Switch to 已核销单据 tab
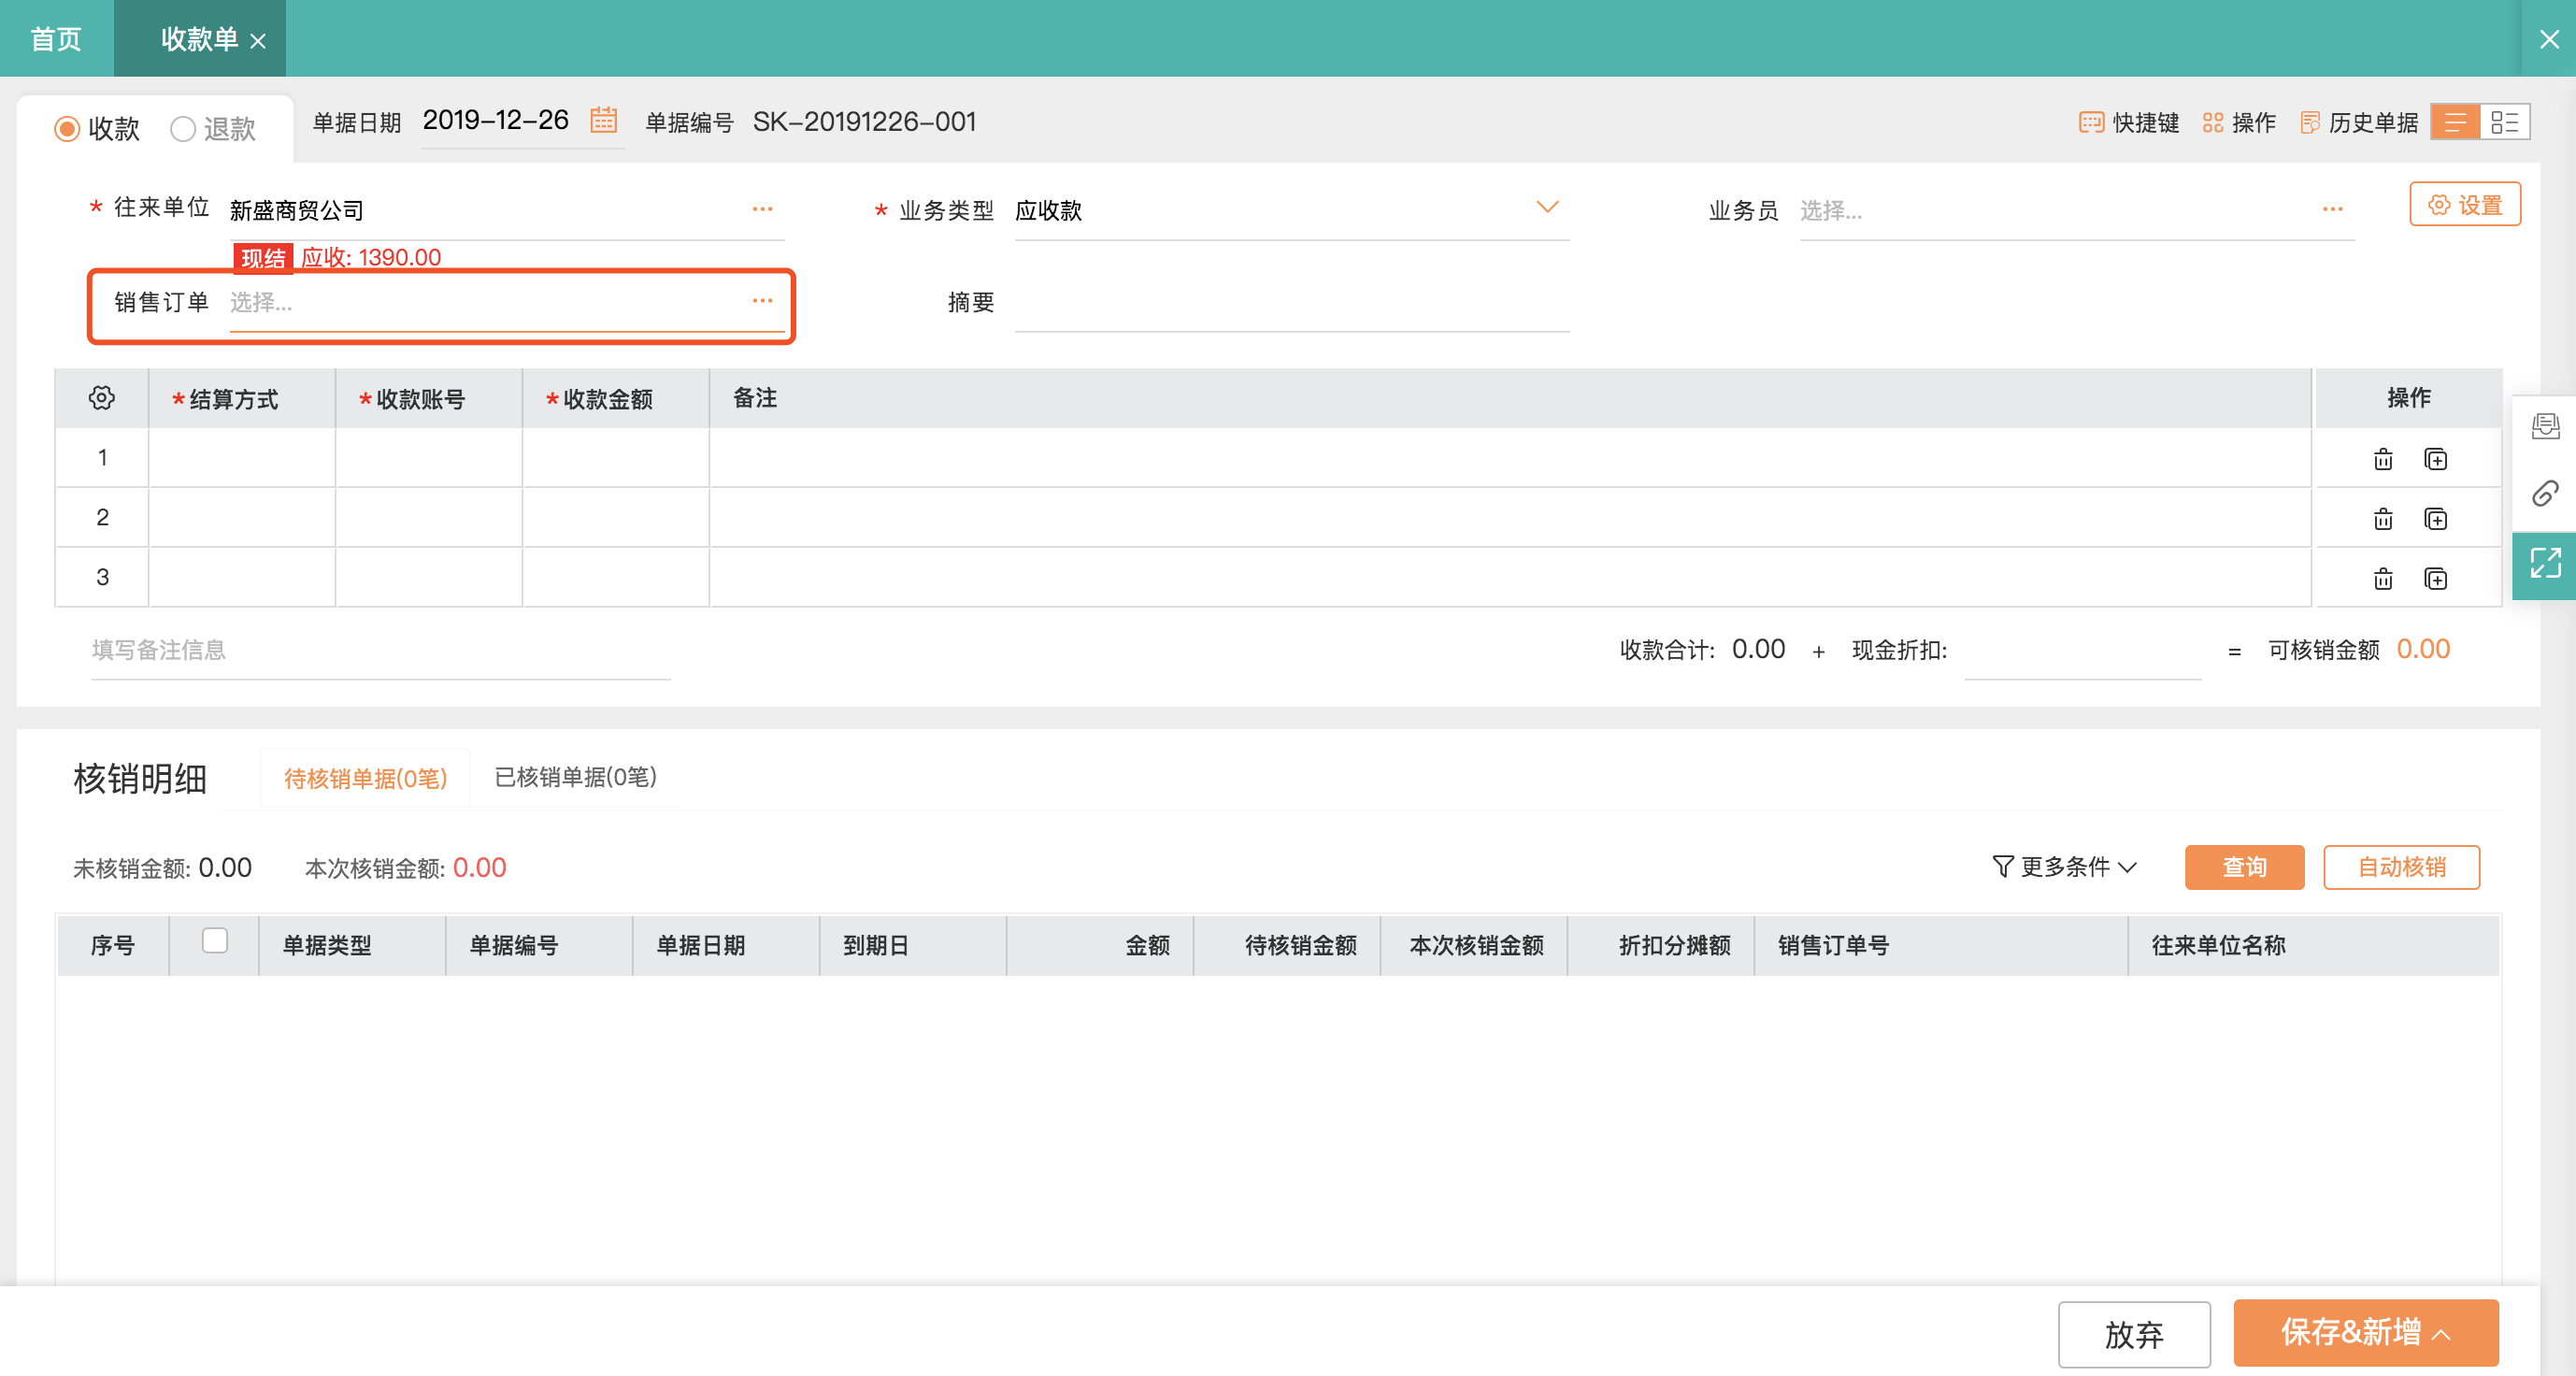 tap(574, 779)
